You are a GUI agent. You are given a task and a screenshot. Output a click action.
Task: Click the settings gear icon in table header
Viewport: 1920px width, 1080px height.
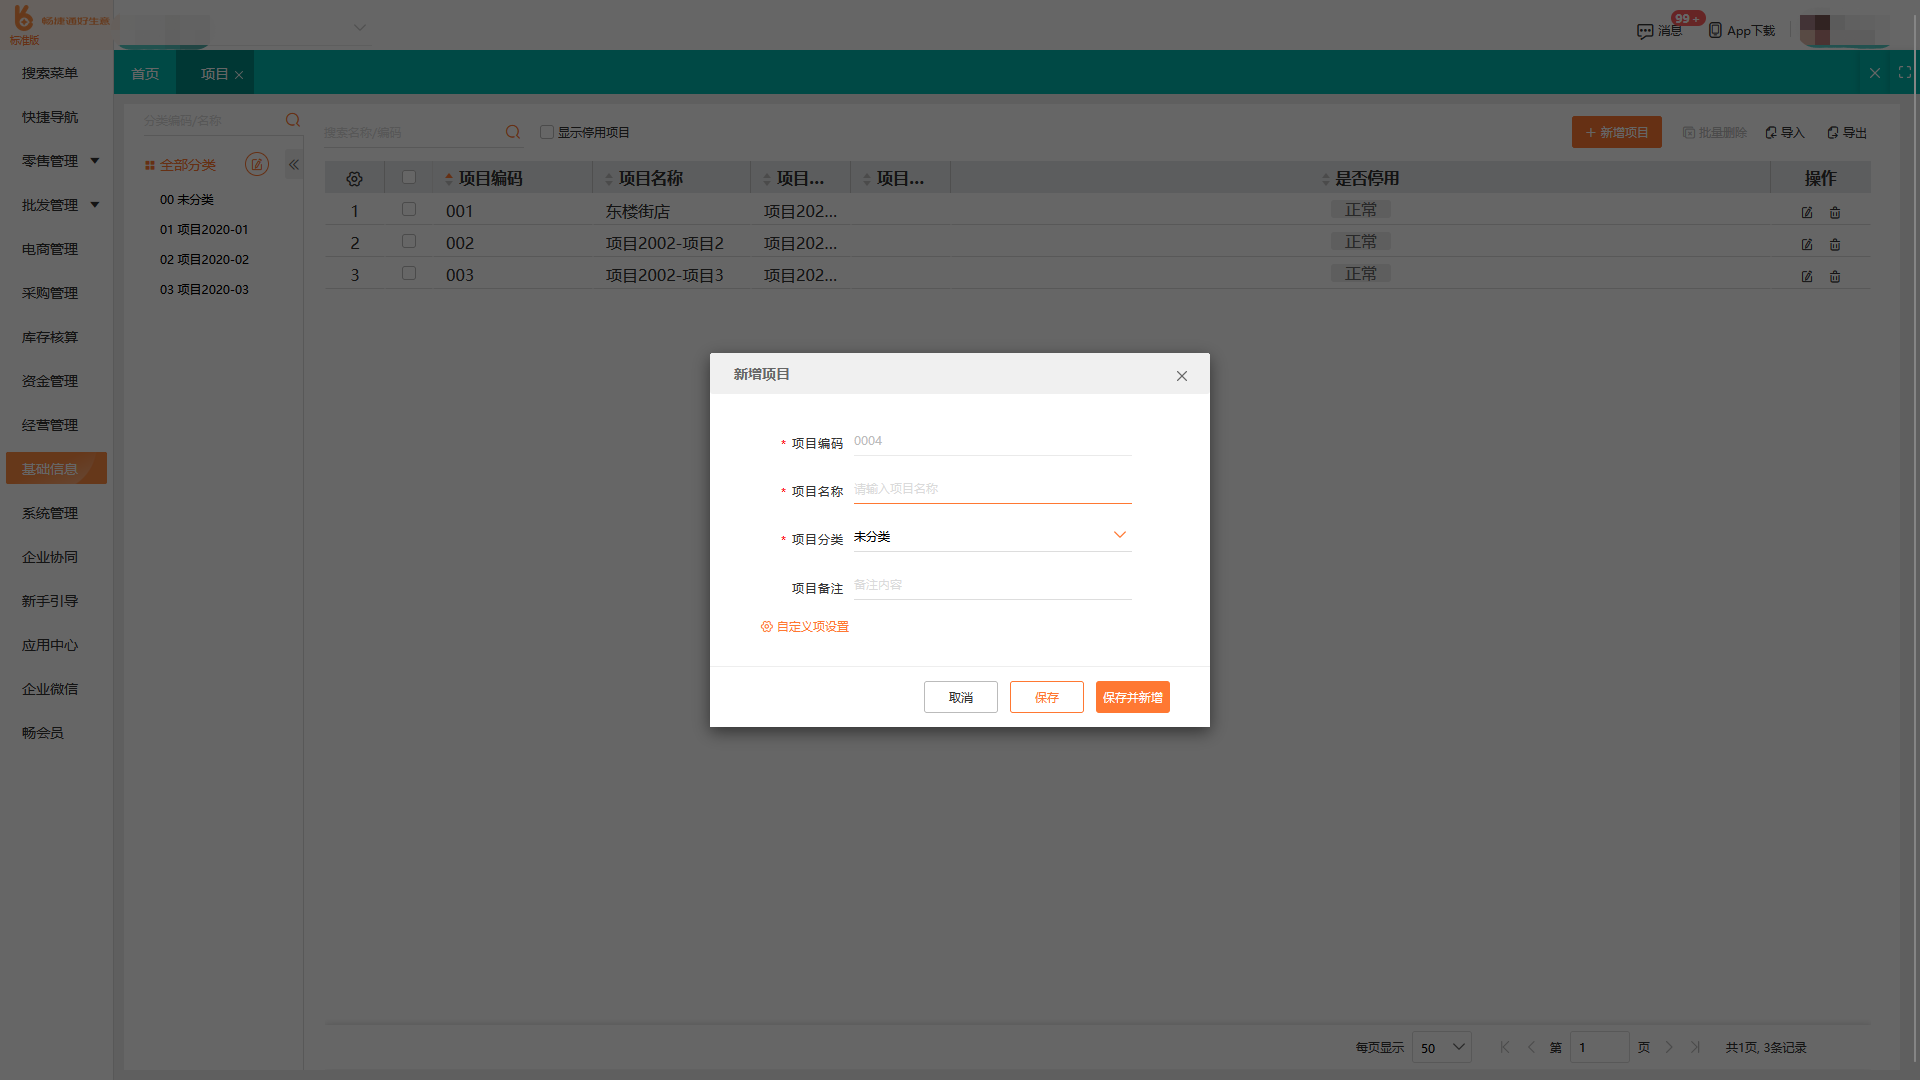click(x=353, y=178)
